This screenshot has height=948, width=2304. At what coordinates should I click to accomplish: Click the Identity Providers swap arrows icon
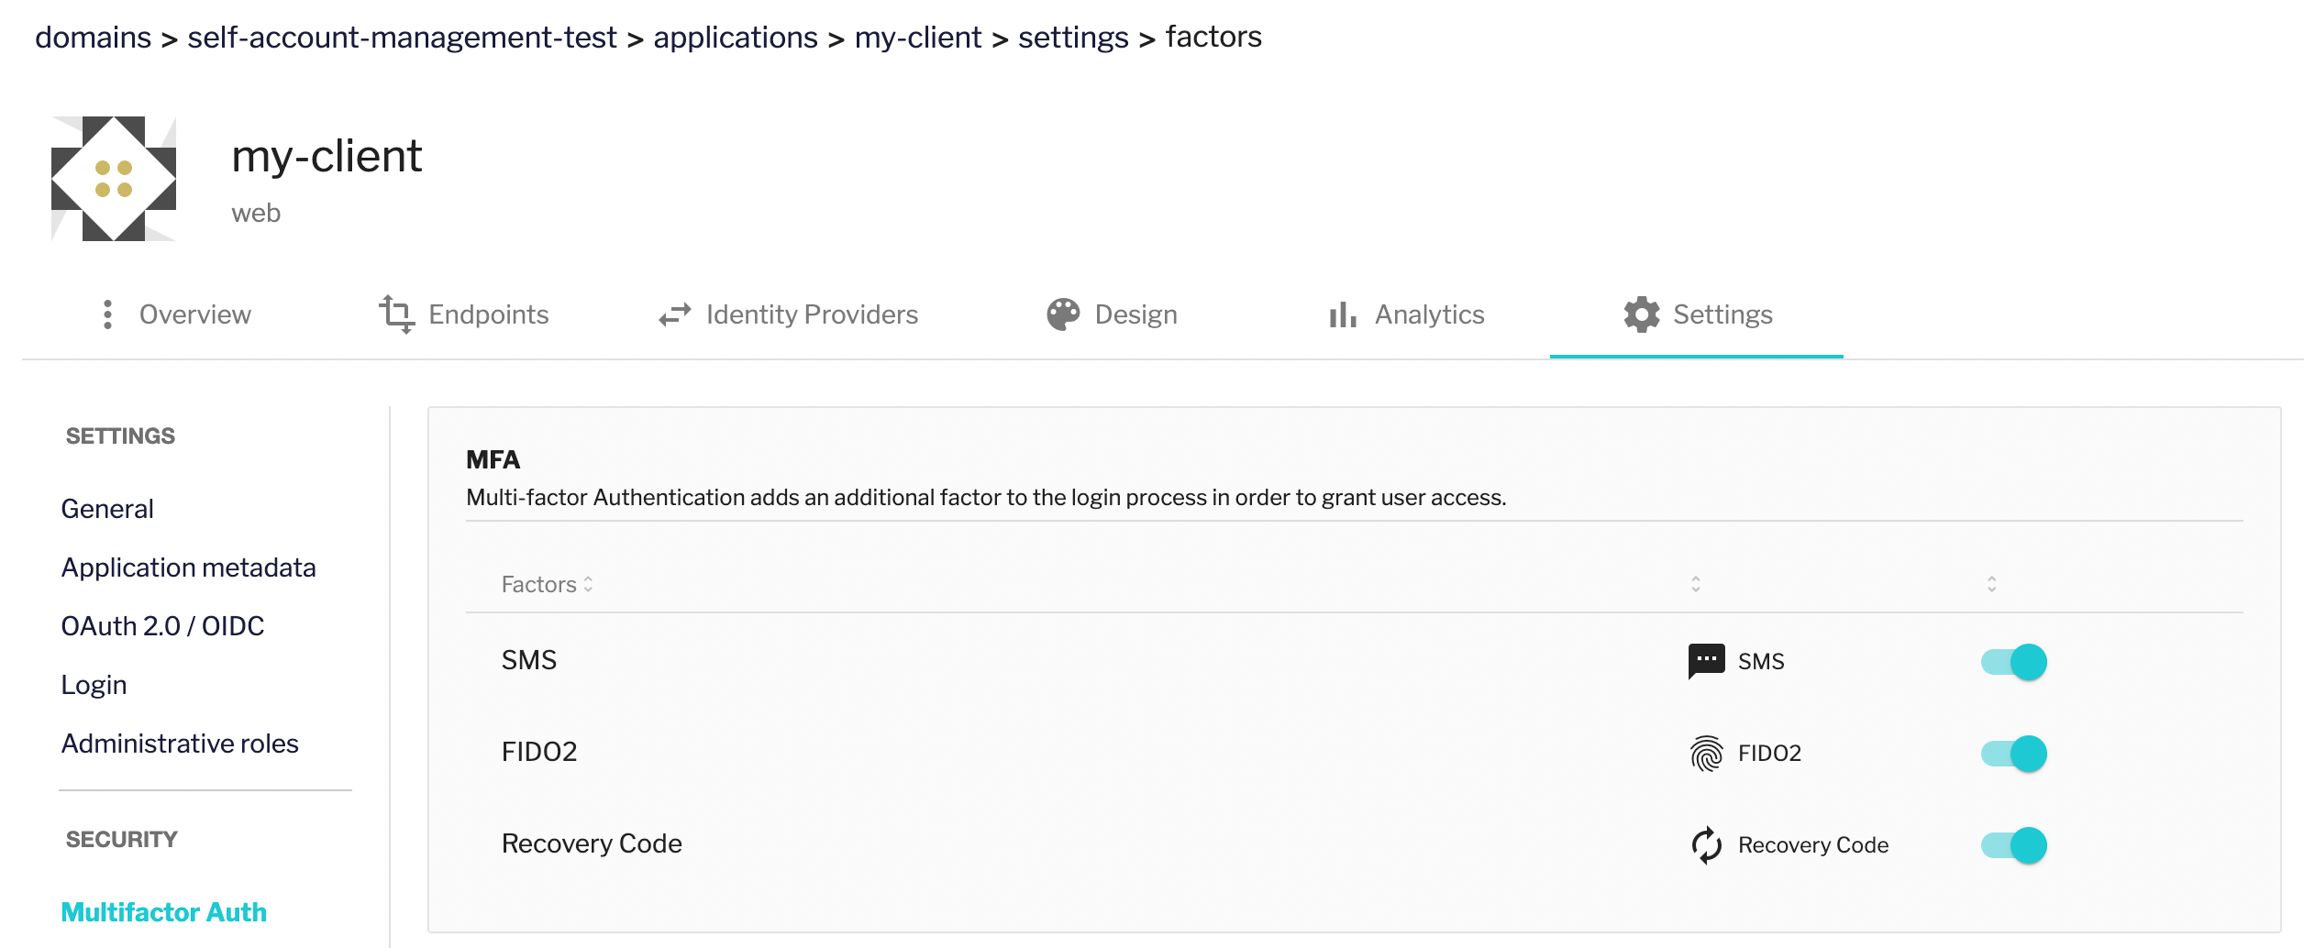[x=675, y=314]
